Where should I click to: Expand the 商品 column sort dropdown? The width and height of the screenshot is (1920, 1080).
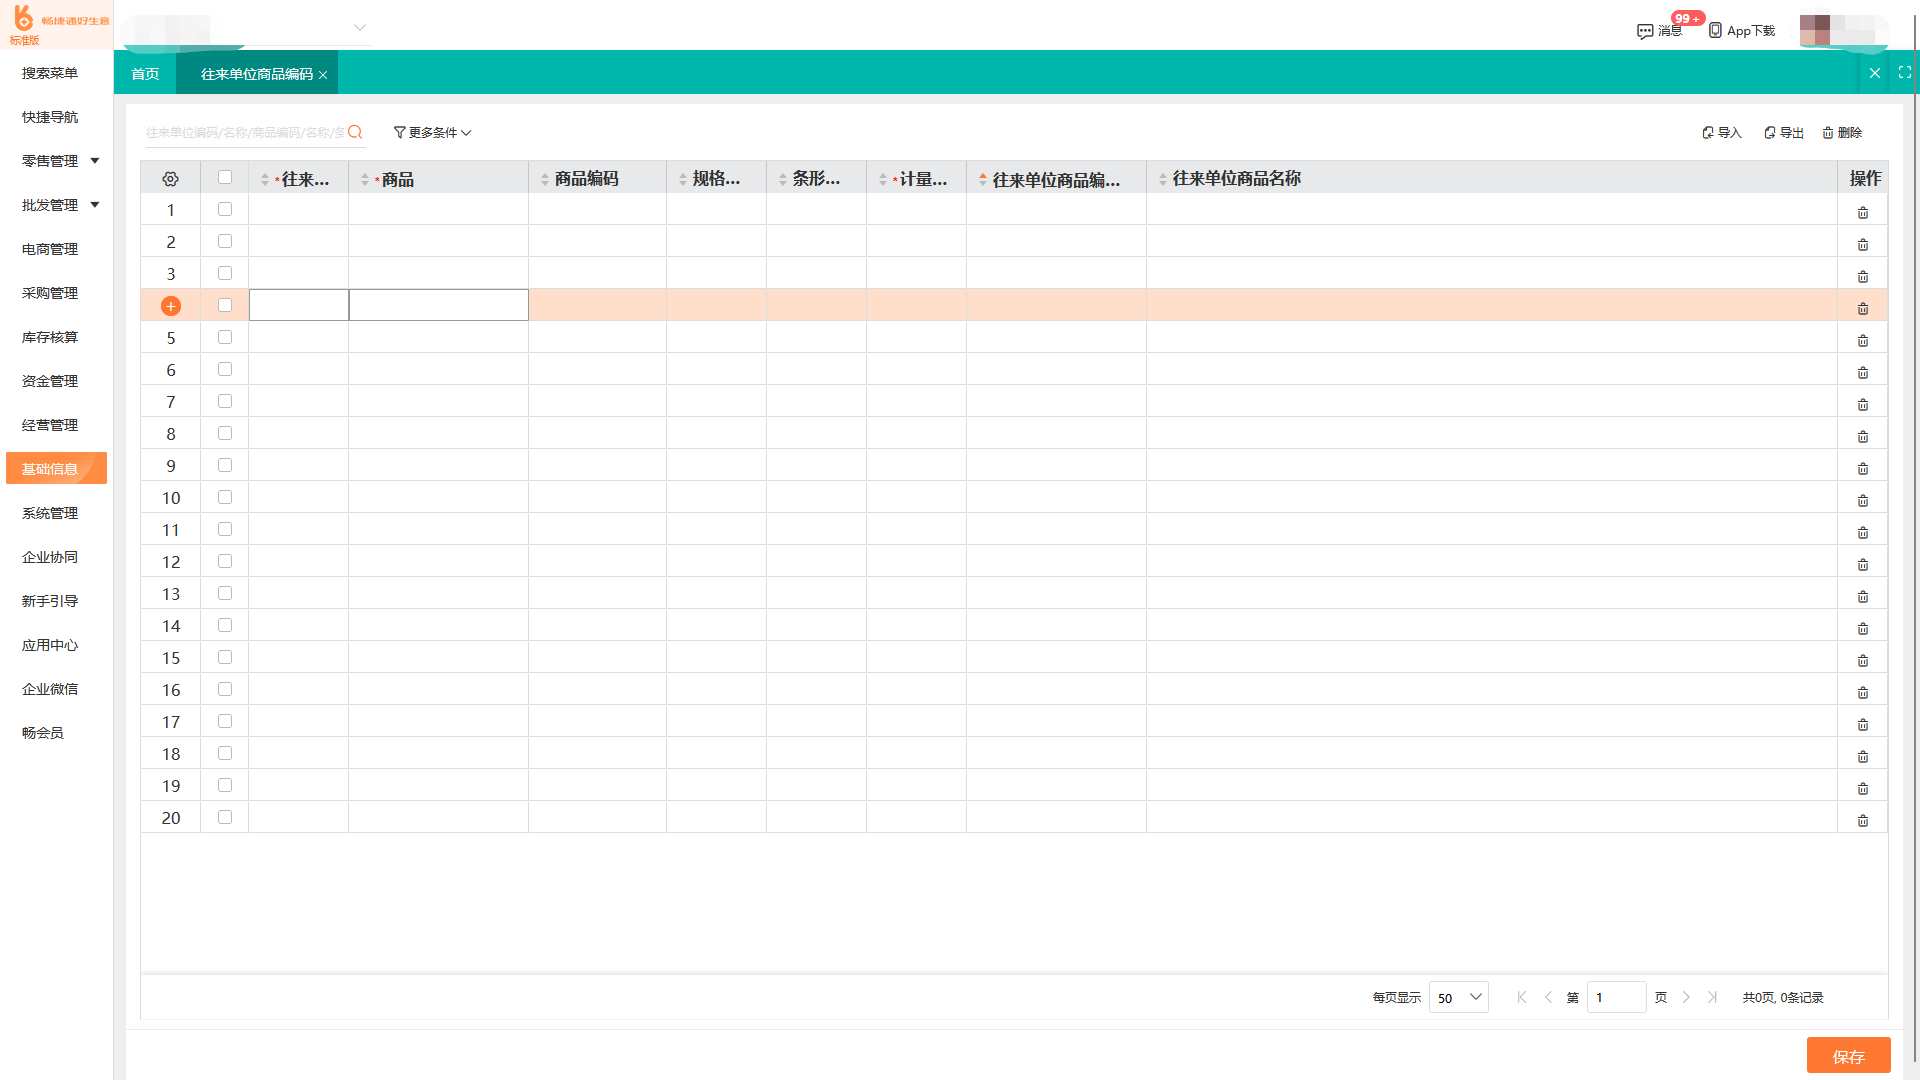(364, 178)
